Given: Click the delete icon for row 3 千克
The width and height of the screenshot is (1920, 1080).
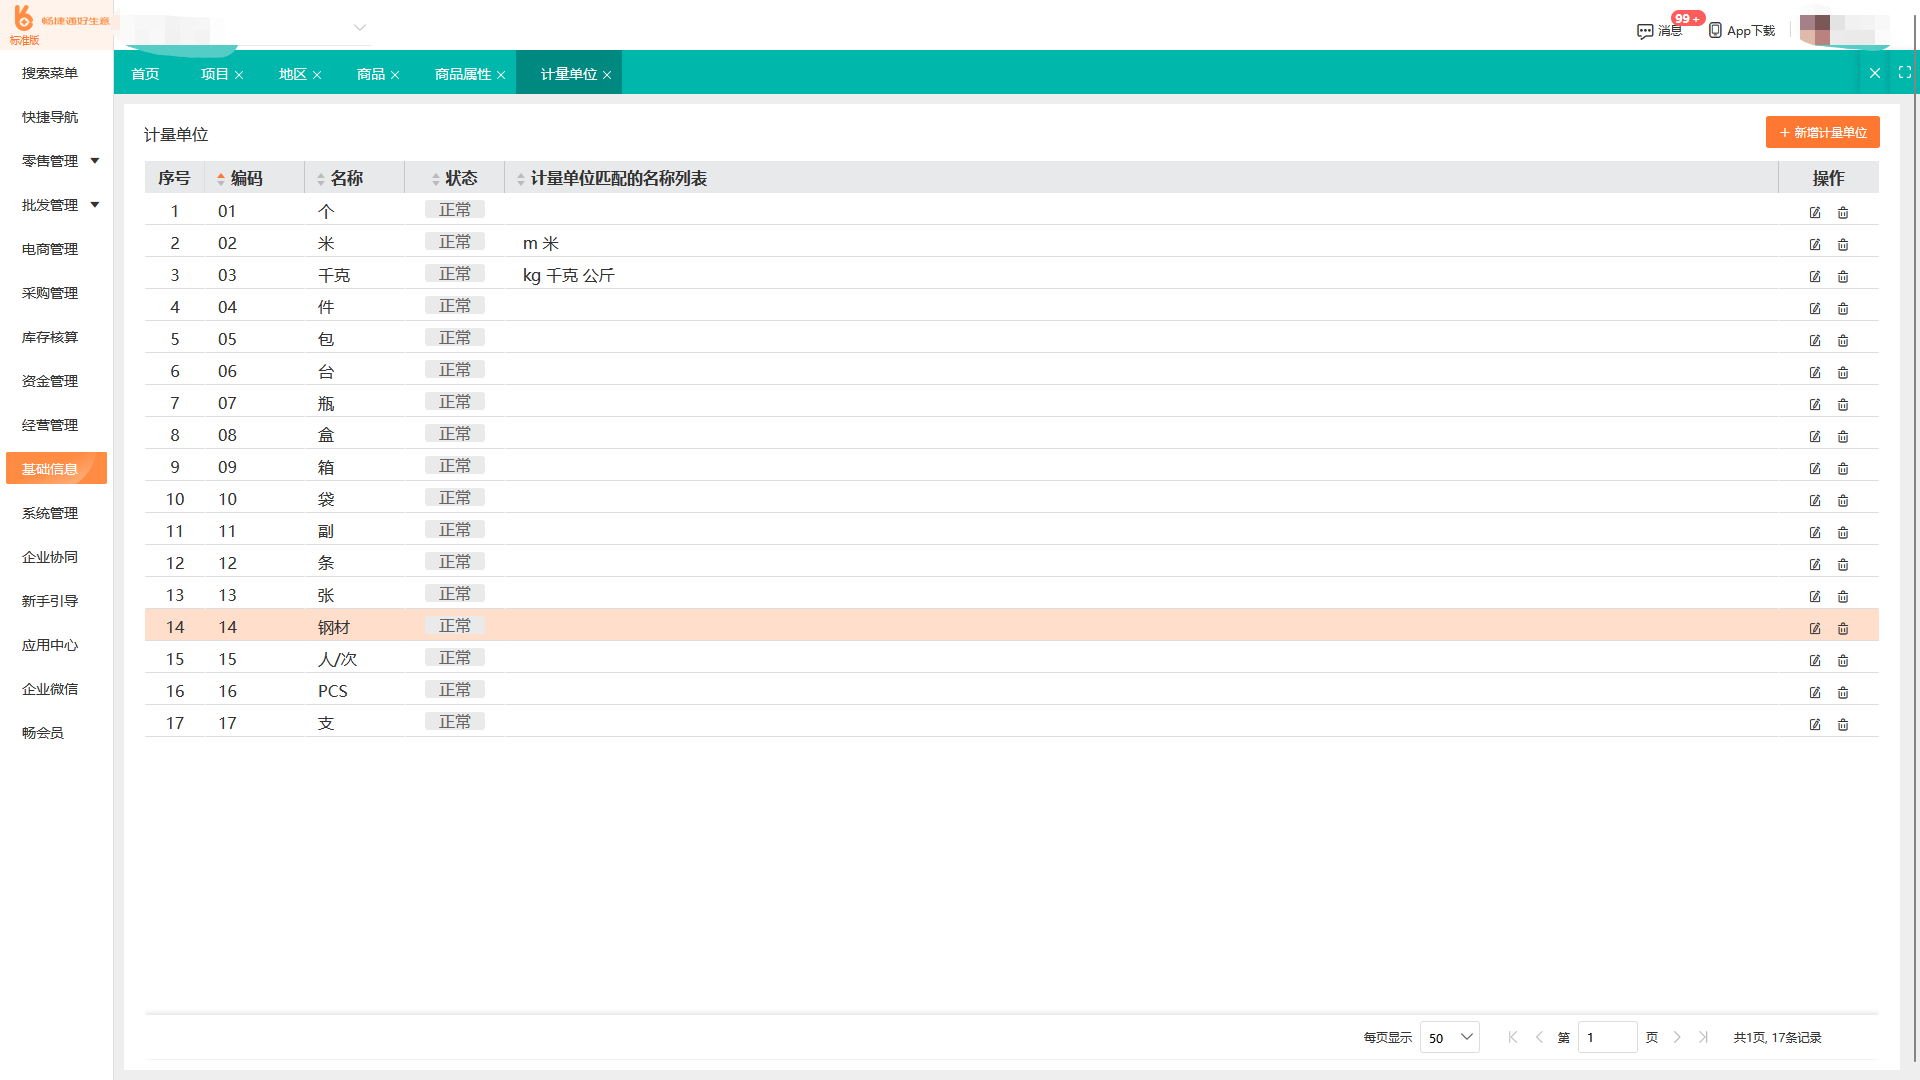Looking at the screenshot, I should coord(1844,276).
